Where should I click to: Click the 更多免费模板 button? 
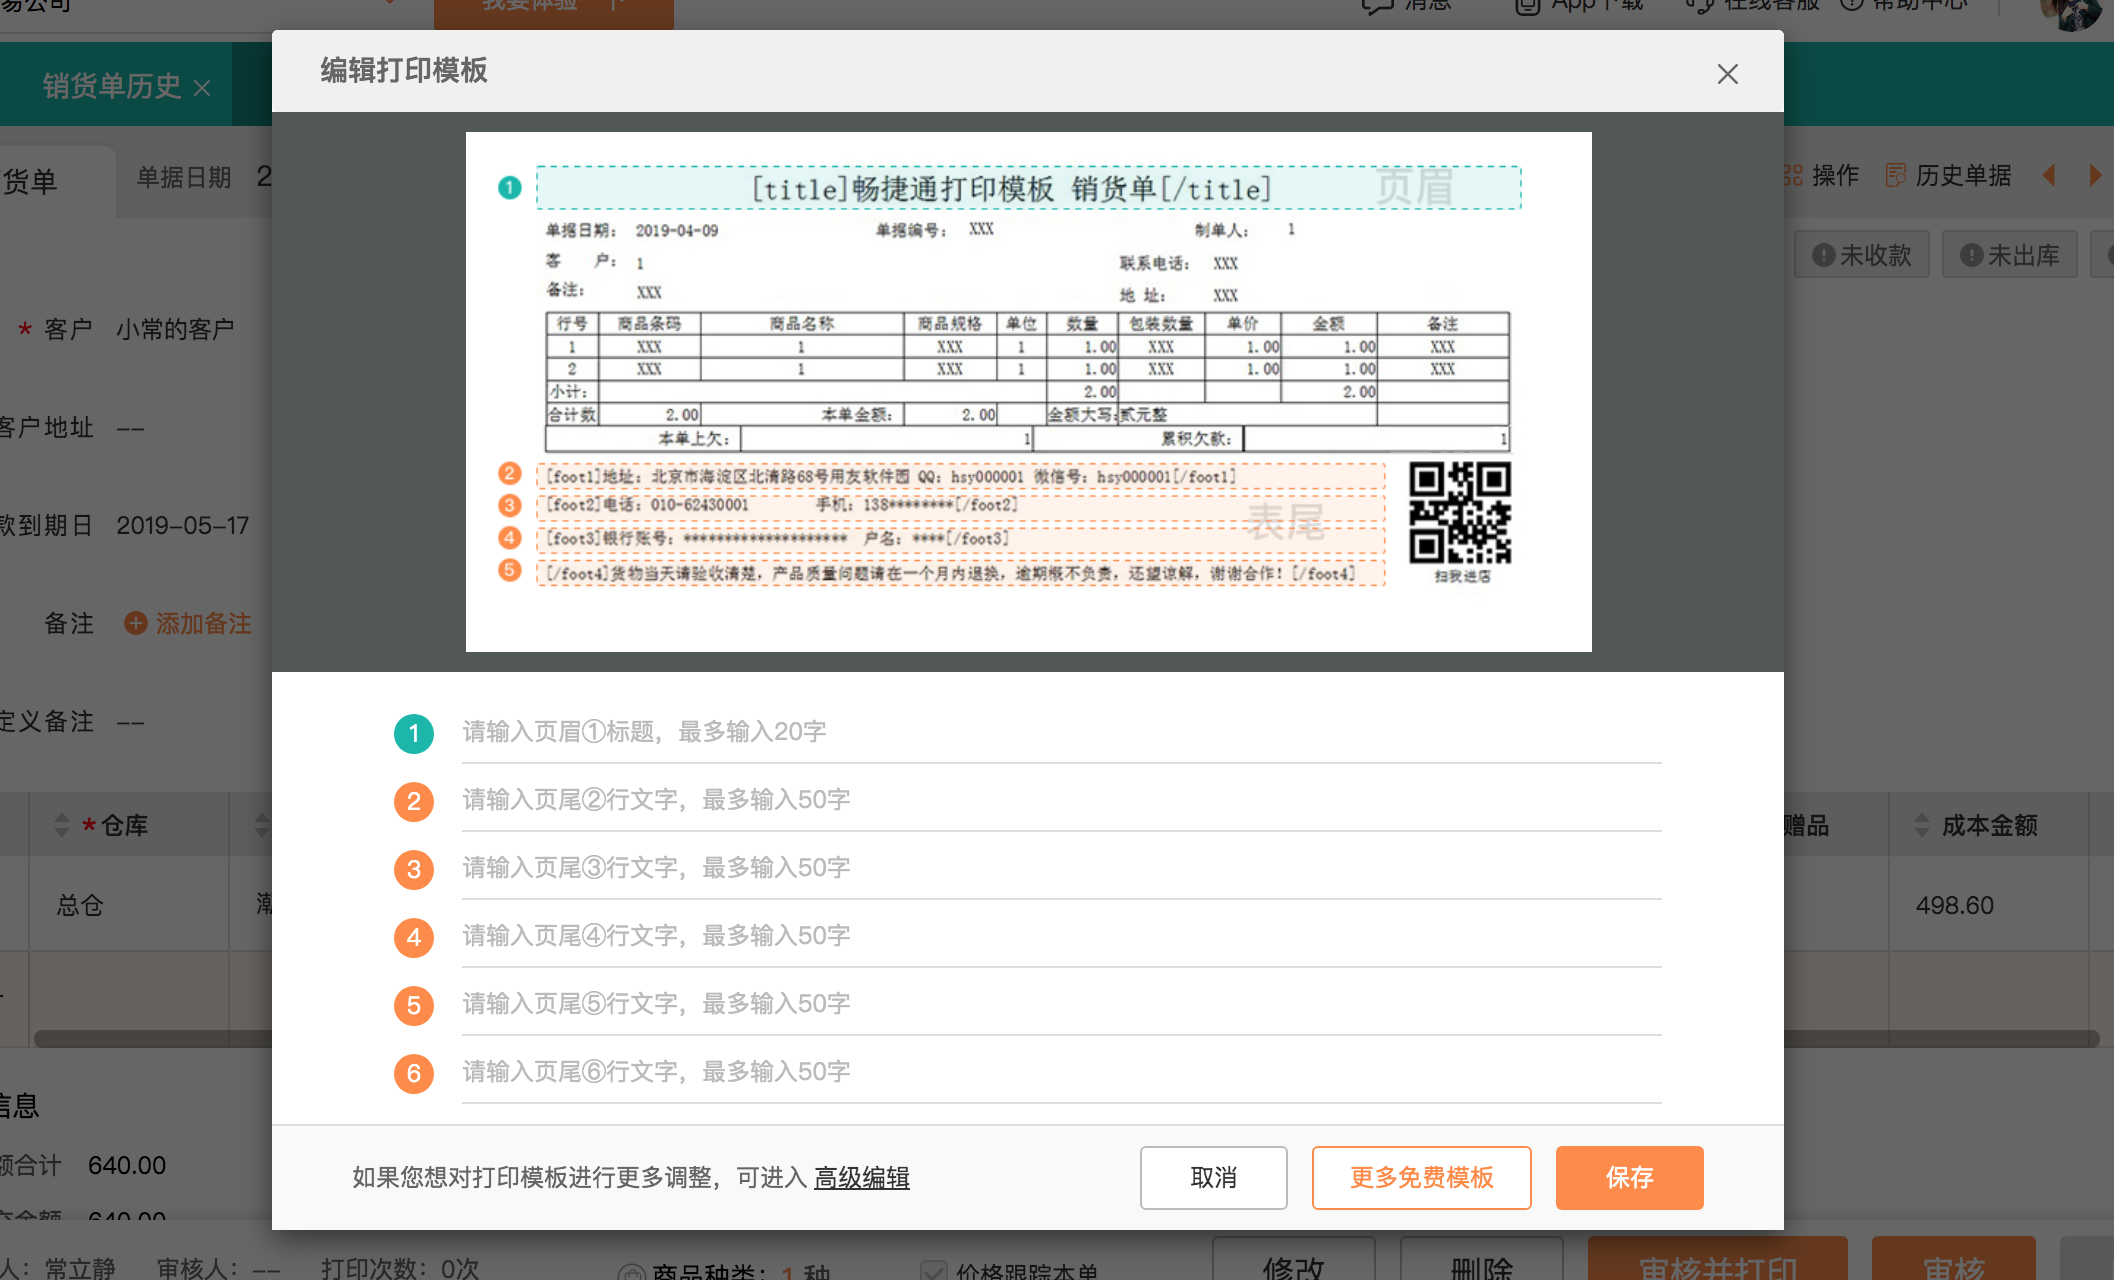[x=1418, y=1176]
